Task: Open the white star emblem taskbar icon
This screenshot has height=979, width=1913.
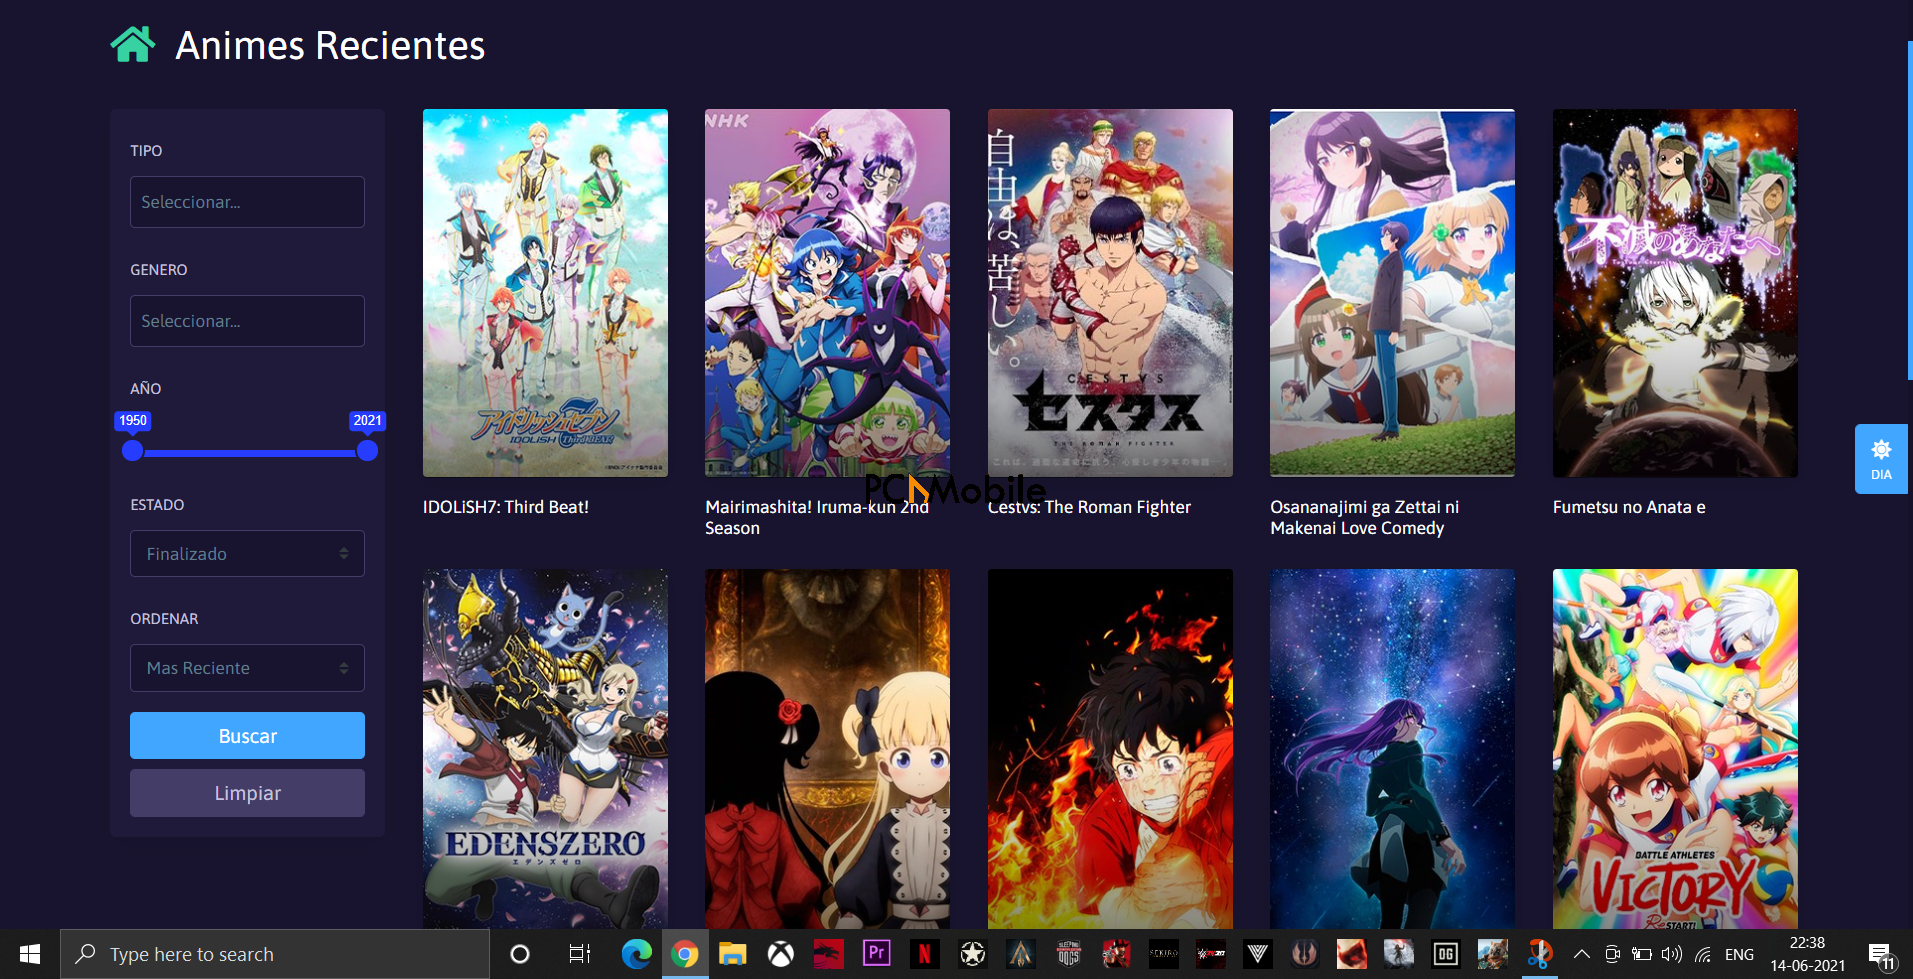Action: point(973,954)
